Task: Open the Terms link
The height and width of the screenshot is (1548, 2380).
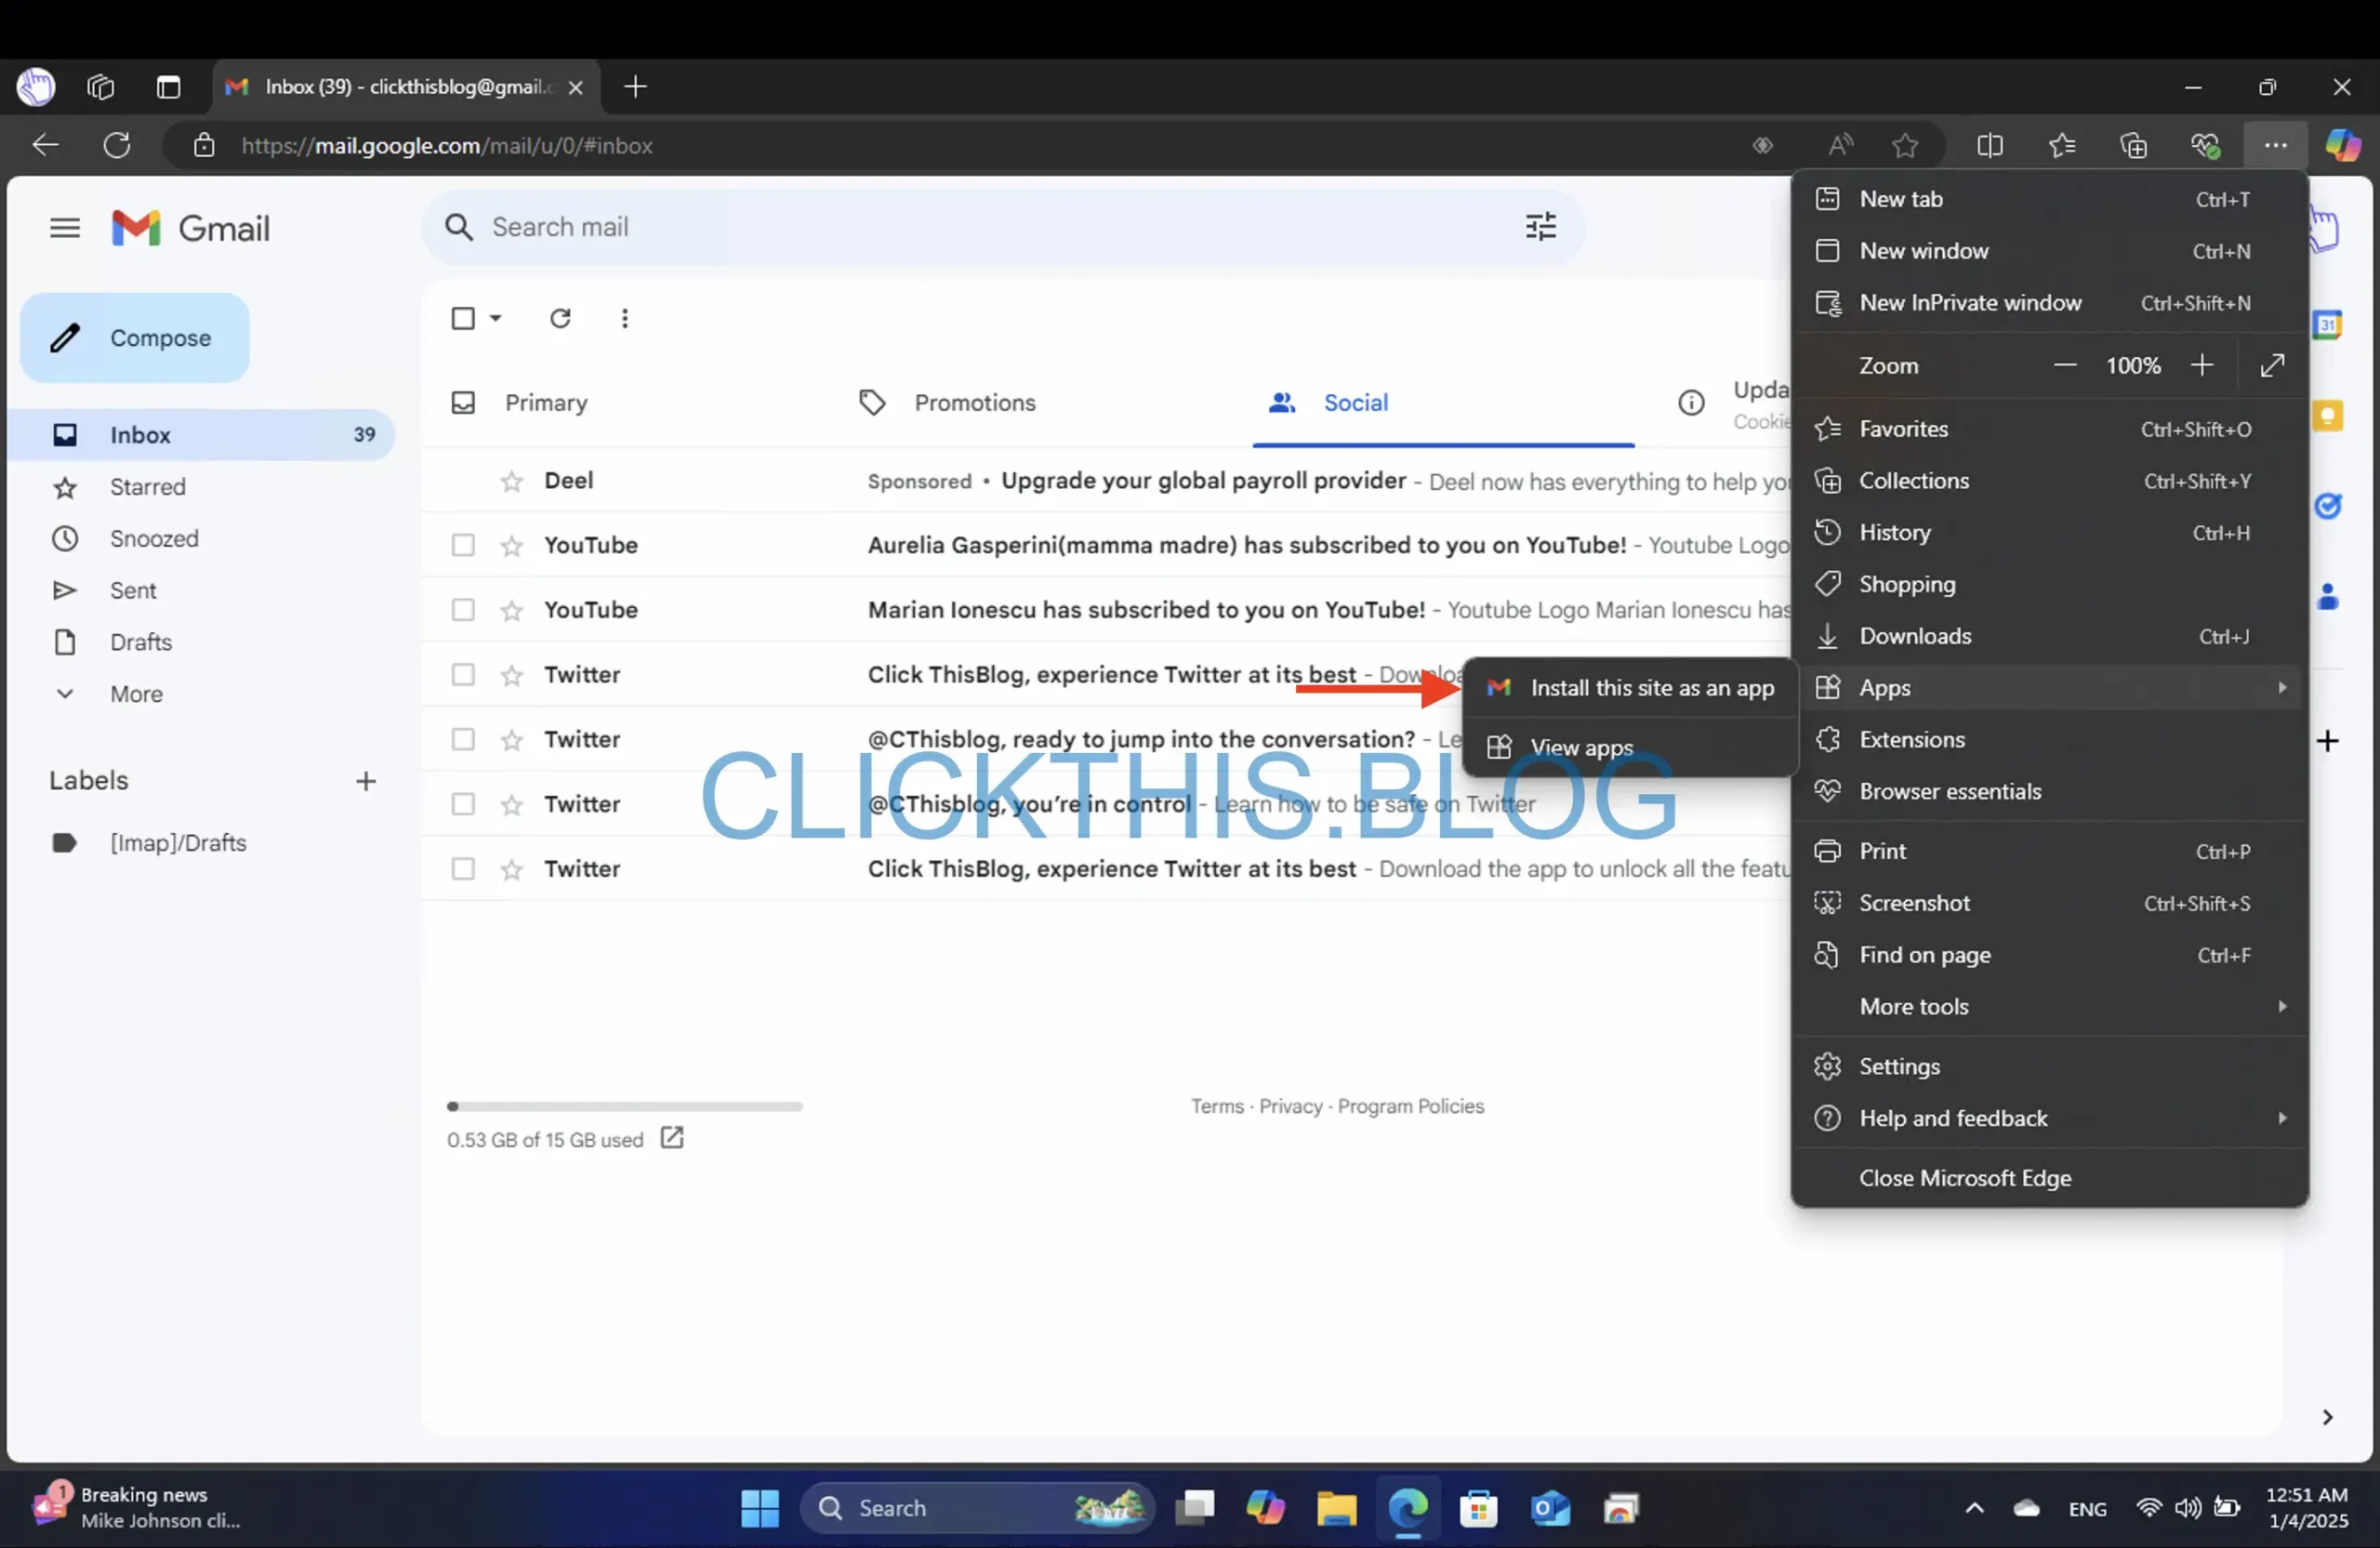Action: (1216, 1106)
